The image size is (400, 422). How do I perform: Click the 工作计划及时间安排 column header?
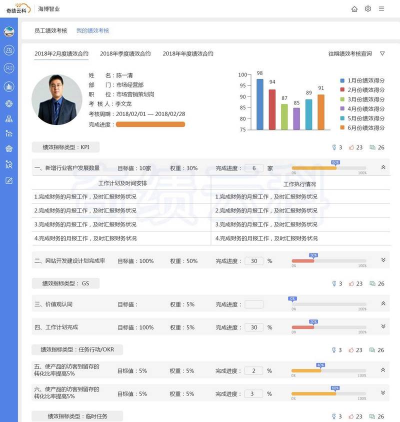[123, 184]
